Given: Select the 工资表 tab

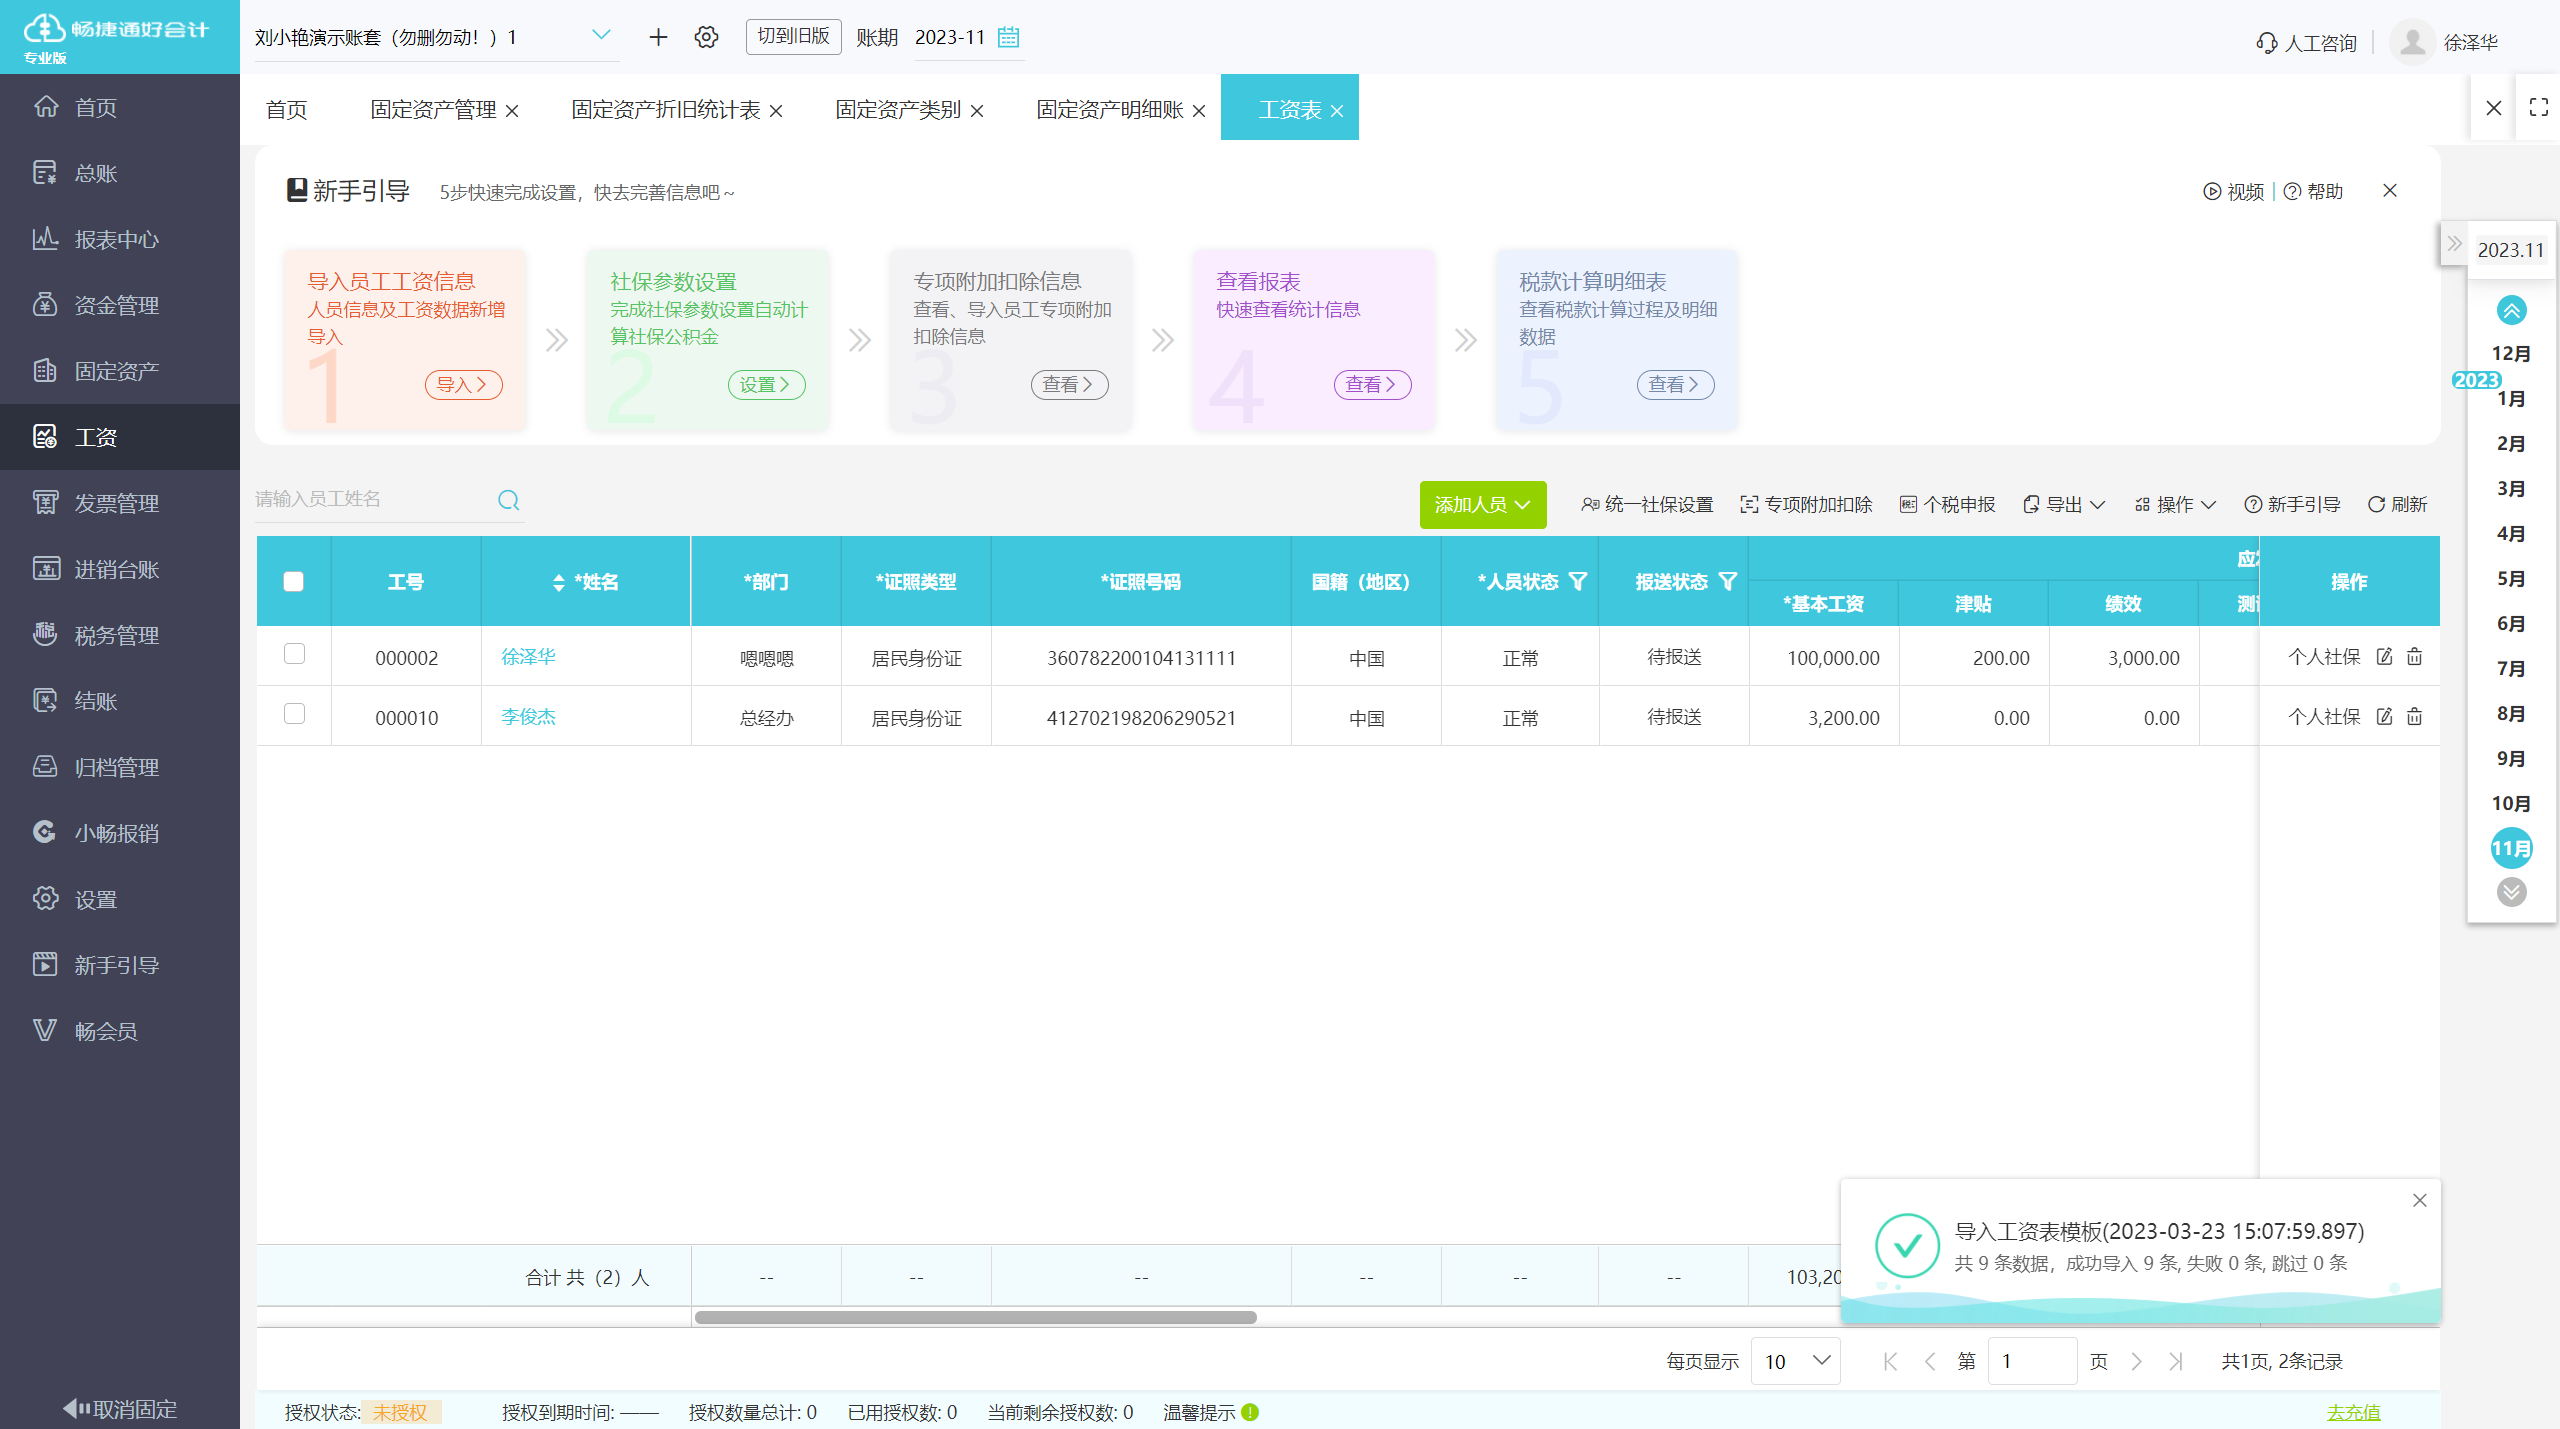Looking at the screenshot, I should click(x=1280, y=109).
